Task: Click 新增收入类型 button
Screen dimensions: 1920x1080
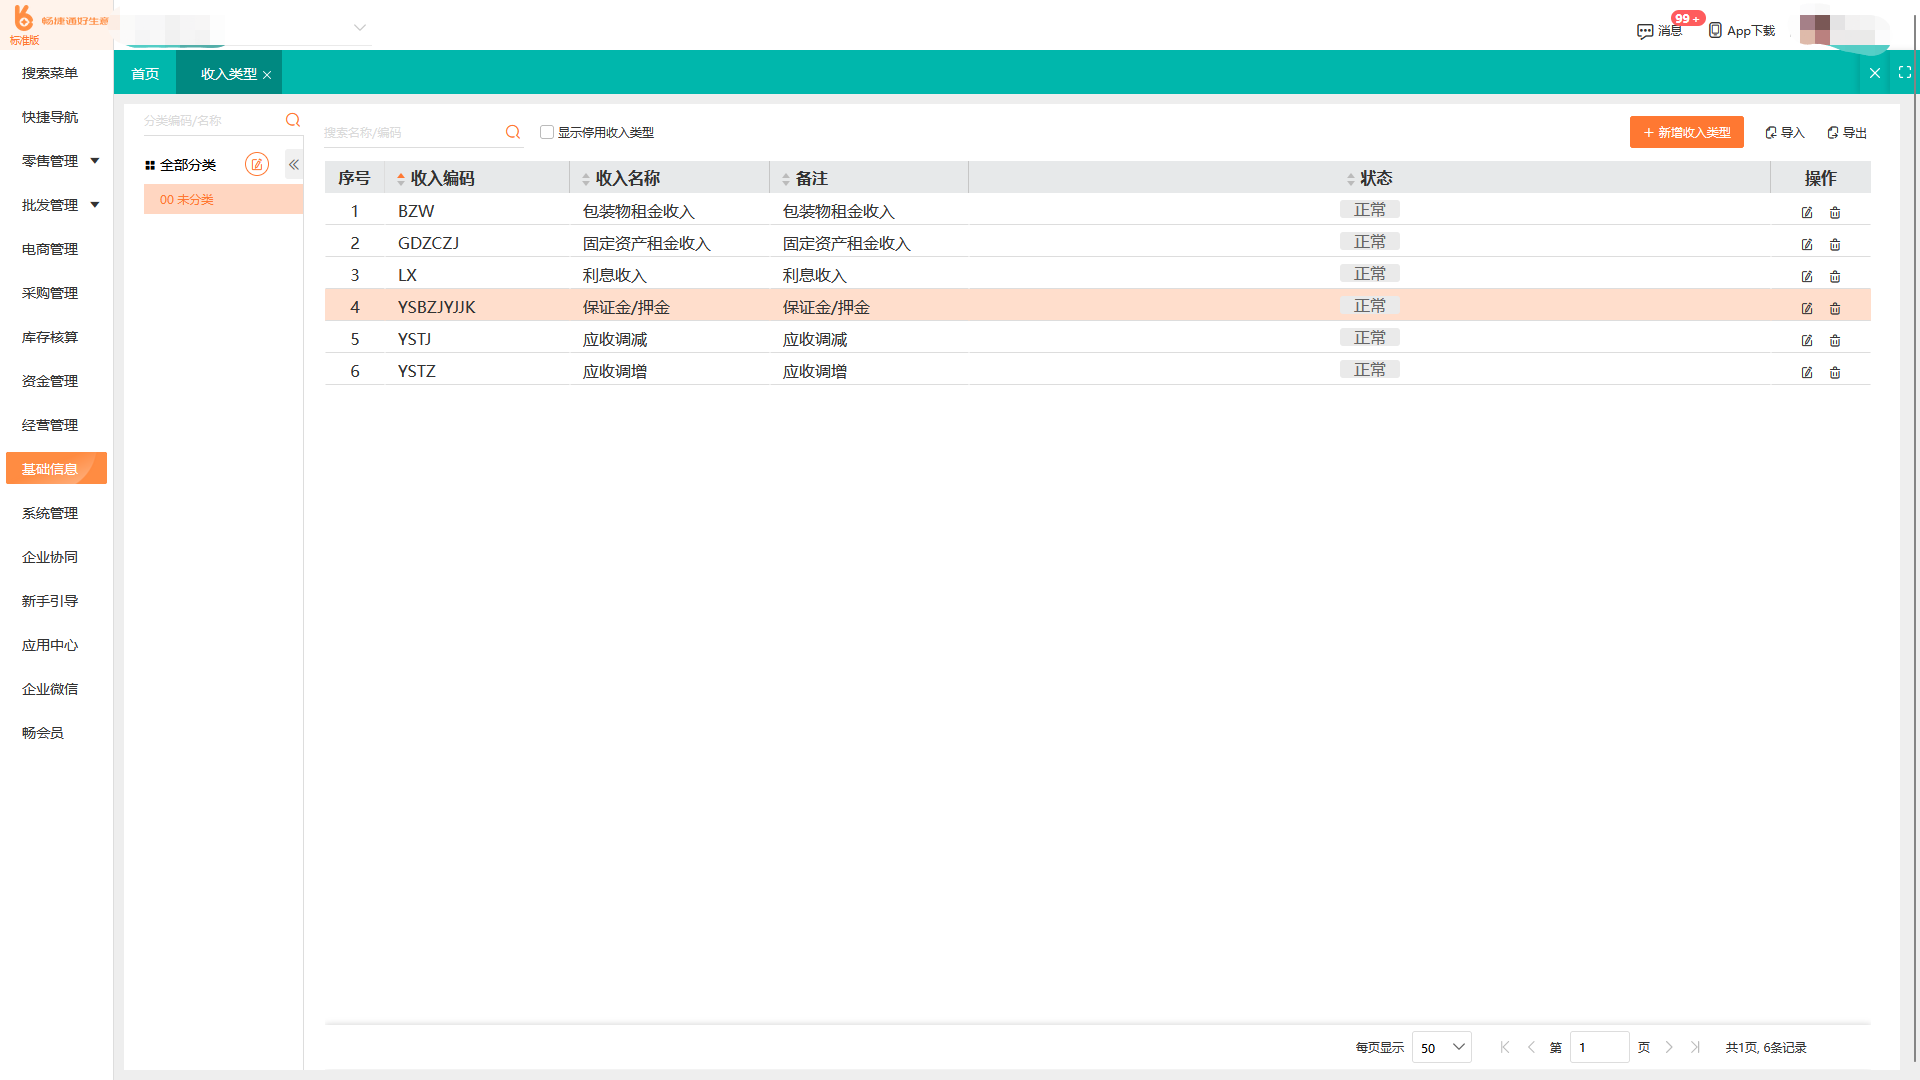Action: (1689, 132)
